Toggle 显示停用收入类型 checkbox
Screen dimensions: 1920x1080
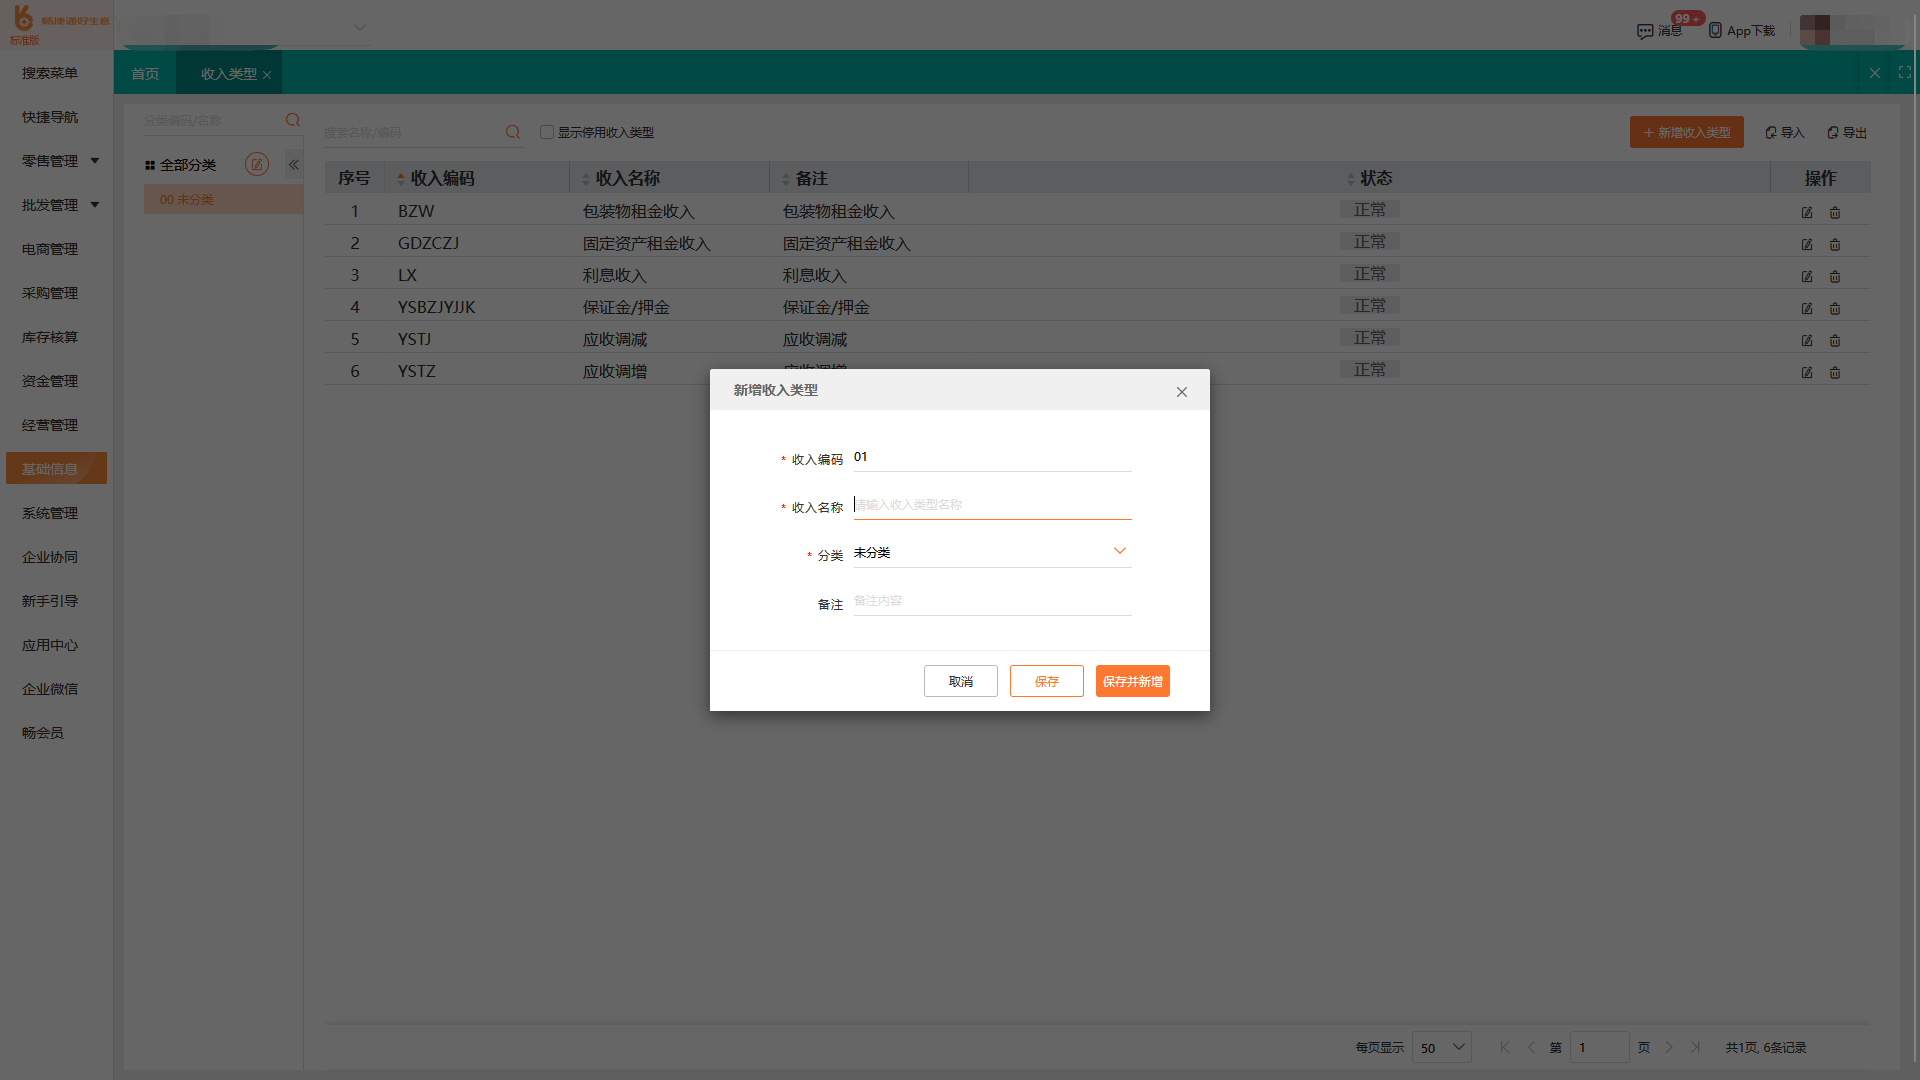pyautogui.click(x=547, y=132)
